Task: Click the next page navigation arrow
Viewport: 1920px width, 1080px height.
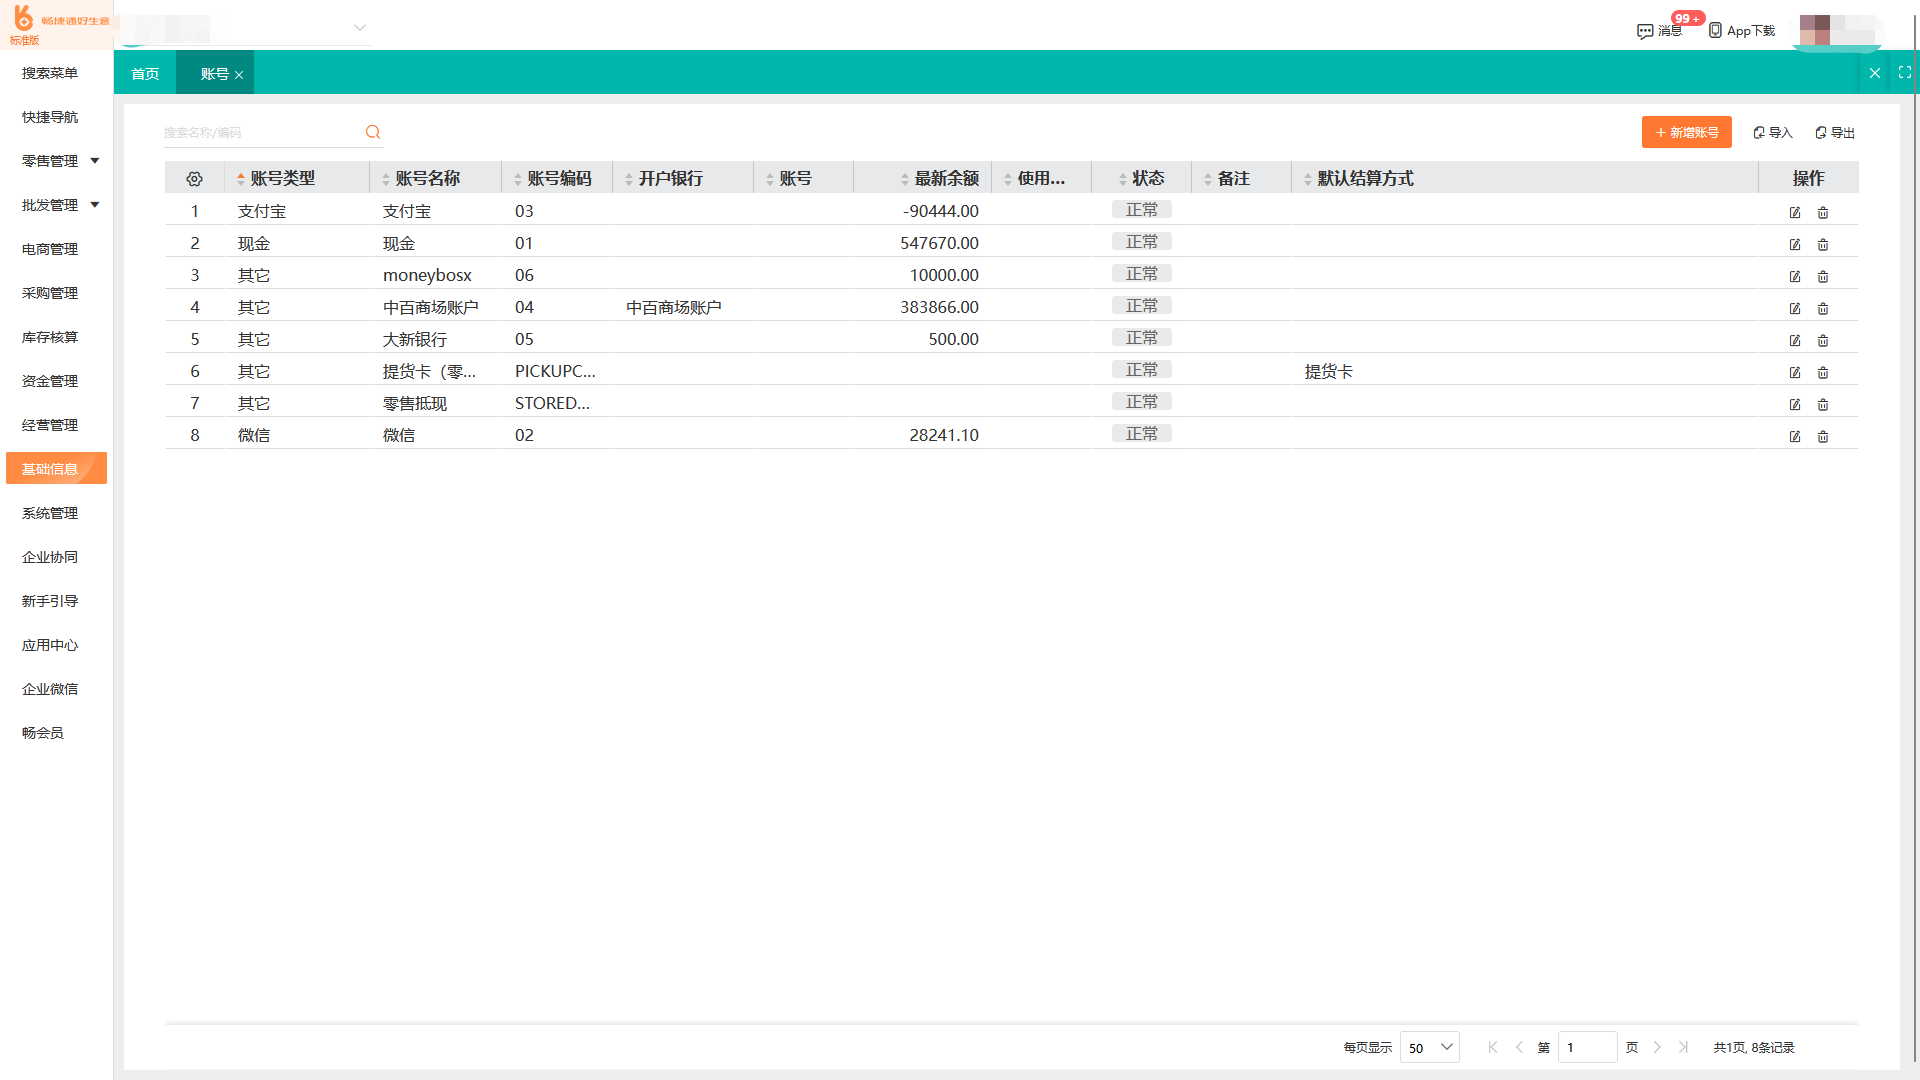Action: click(x=1659, y=1047)
